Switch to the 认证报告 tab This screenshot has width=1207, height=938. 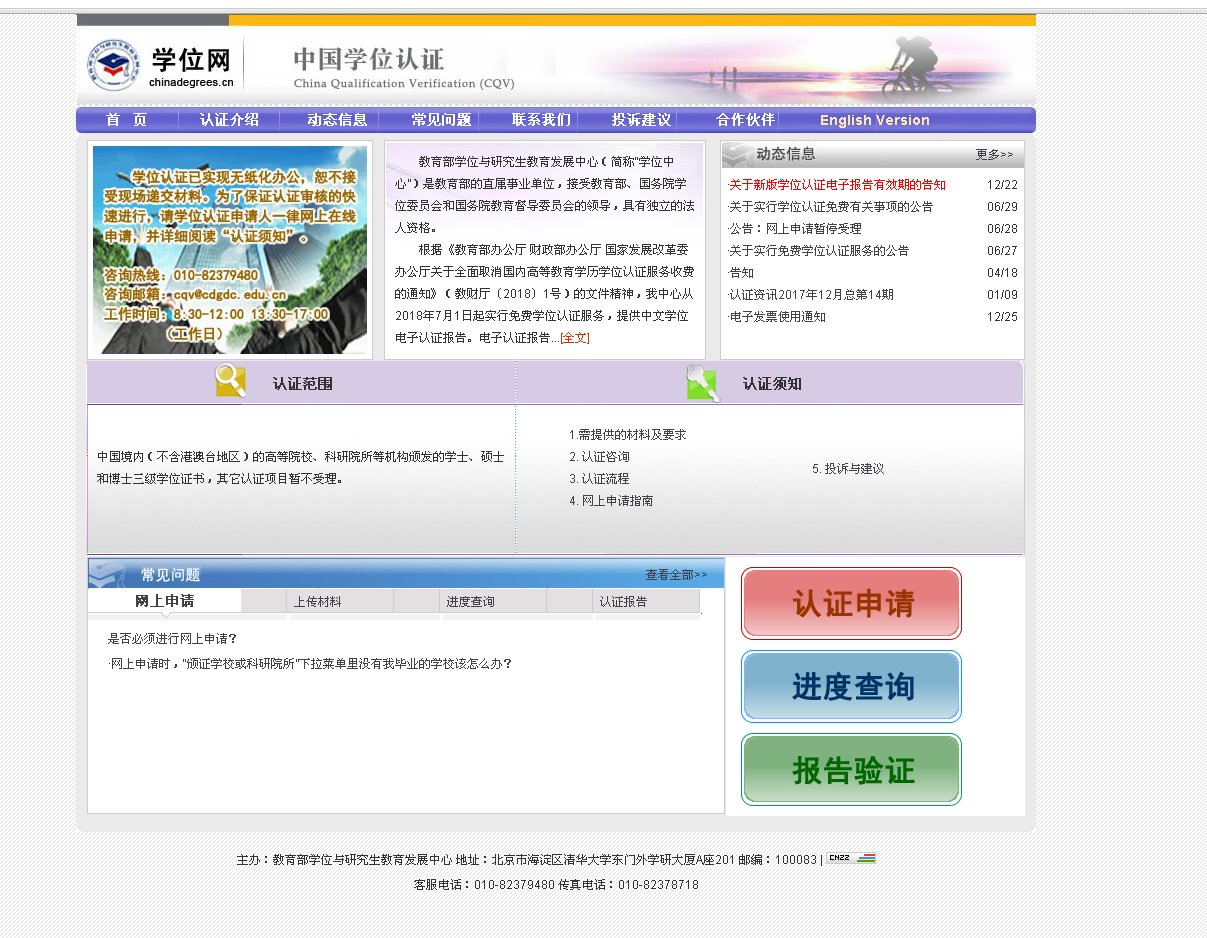coord(620,601)
